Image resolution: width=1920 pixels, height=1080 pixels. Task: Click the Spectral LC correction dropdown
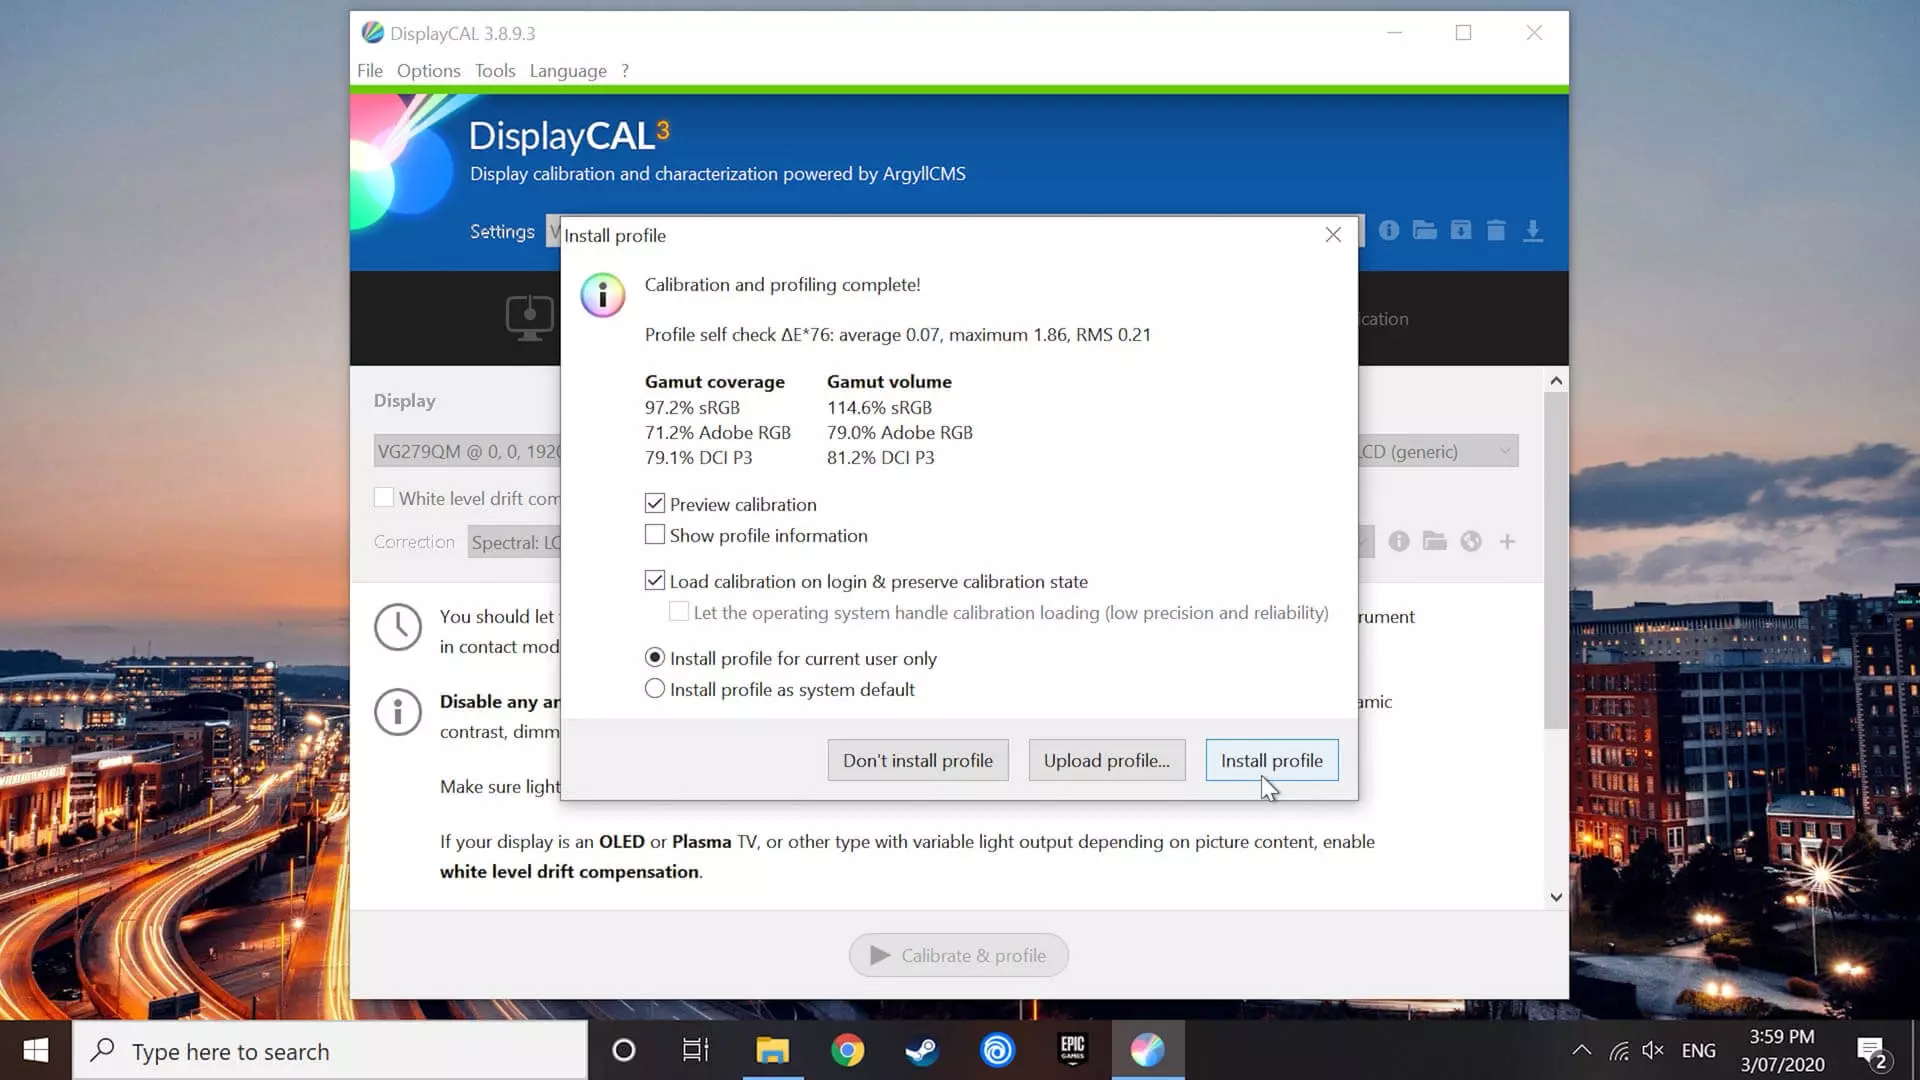516,542
